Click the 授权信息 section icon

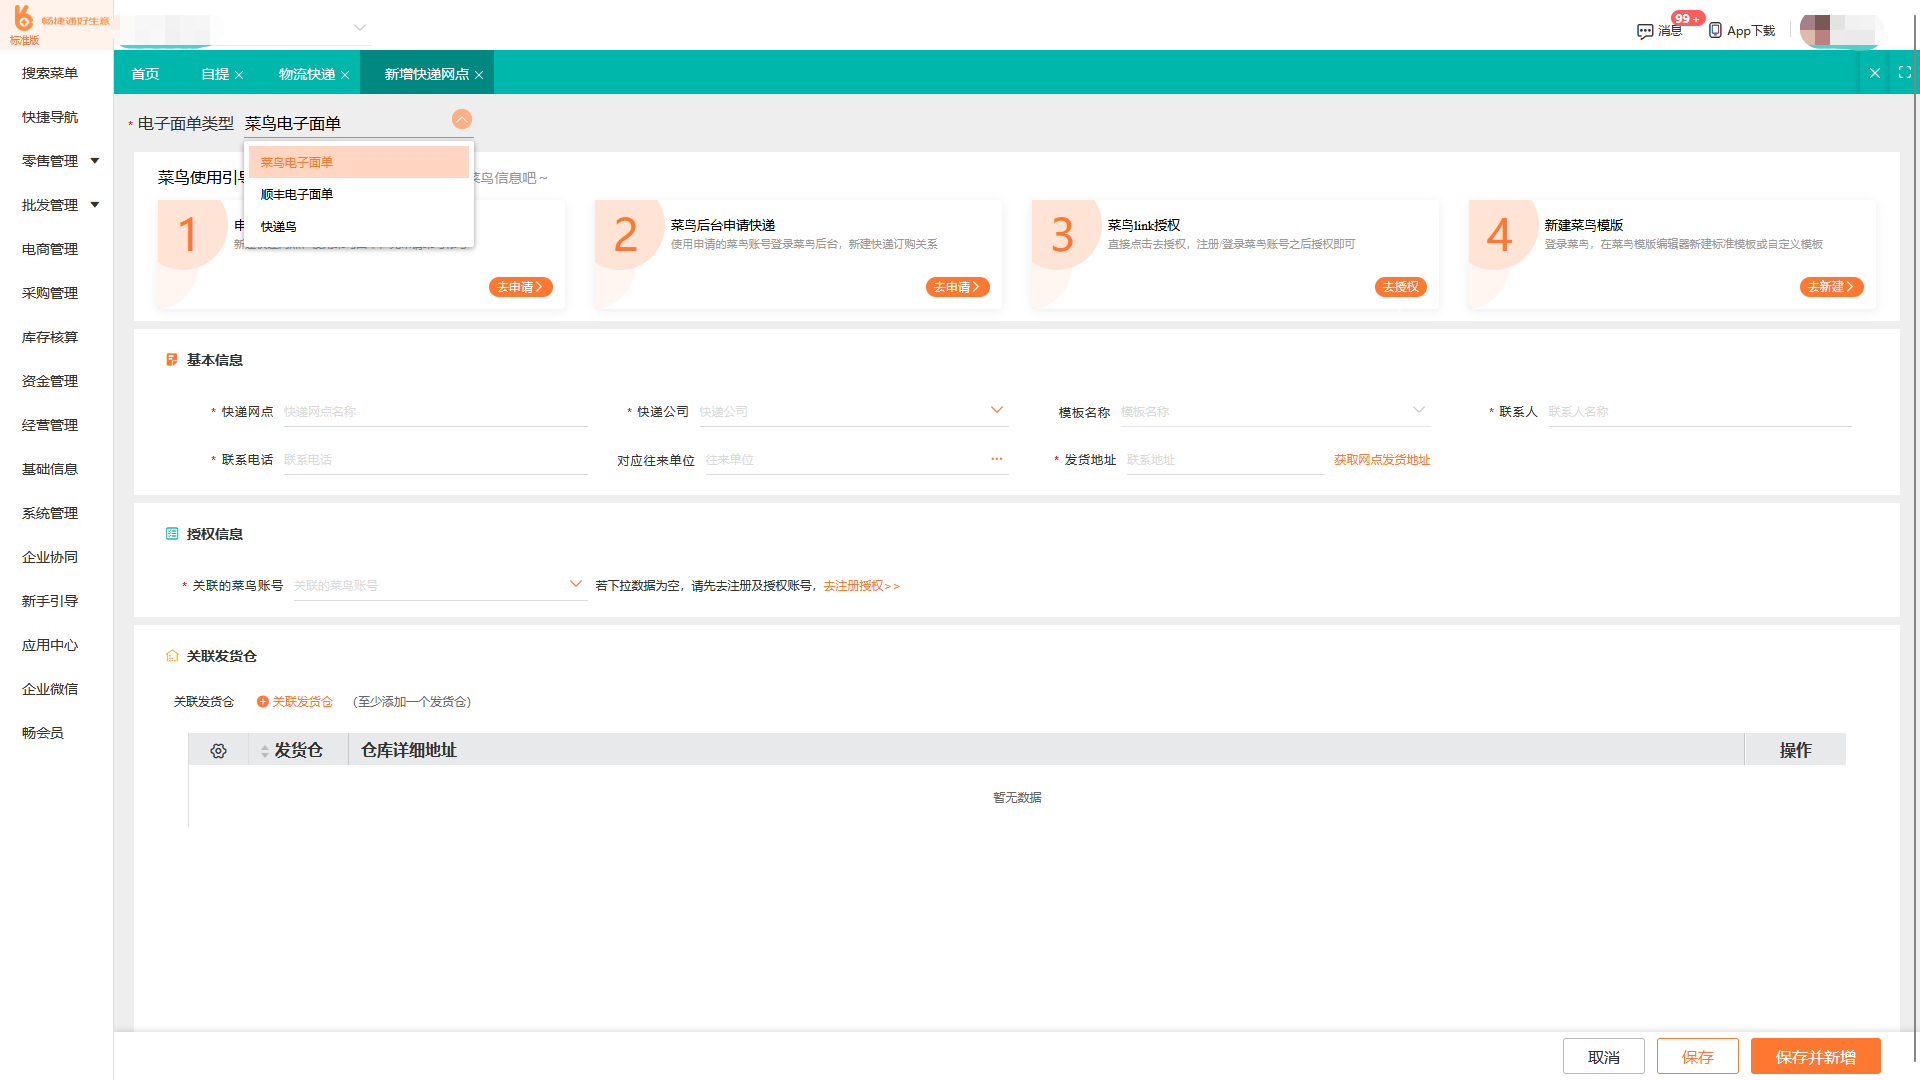pos(169,534)
